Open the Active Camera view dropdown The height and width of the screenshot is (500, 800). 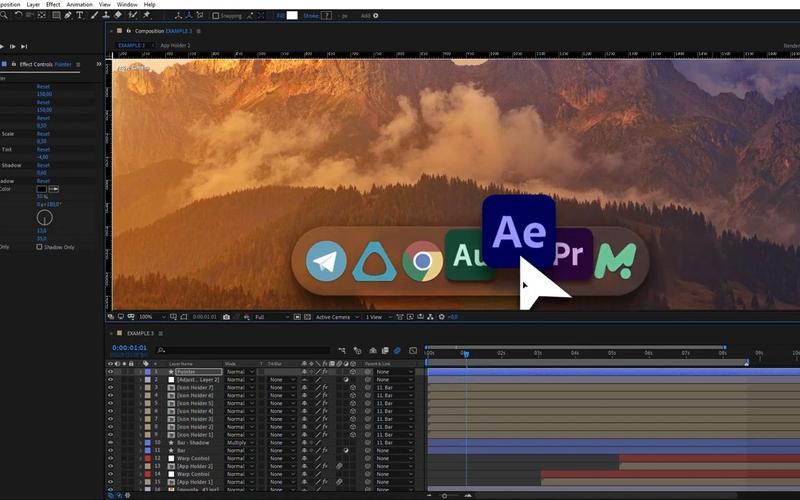[x=336, y=317]
